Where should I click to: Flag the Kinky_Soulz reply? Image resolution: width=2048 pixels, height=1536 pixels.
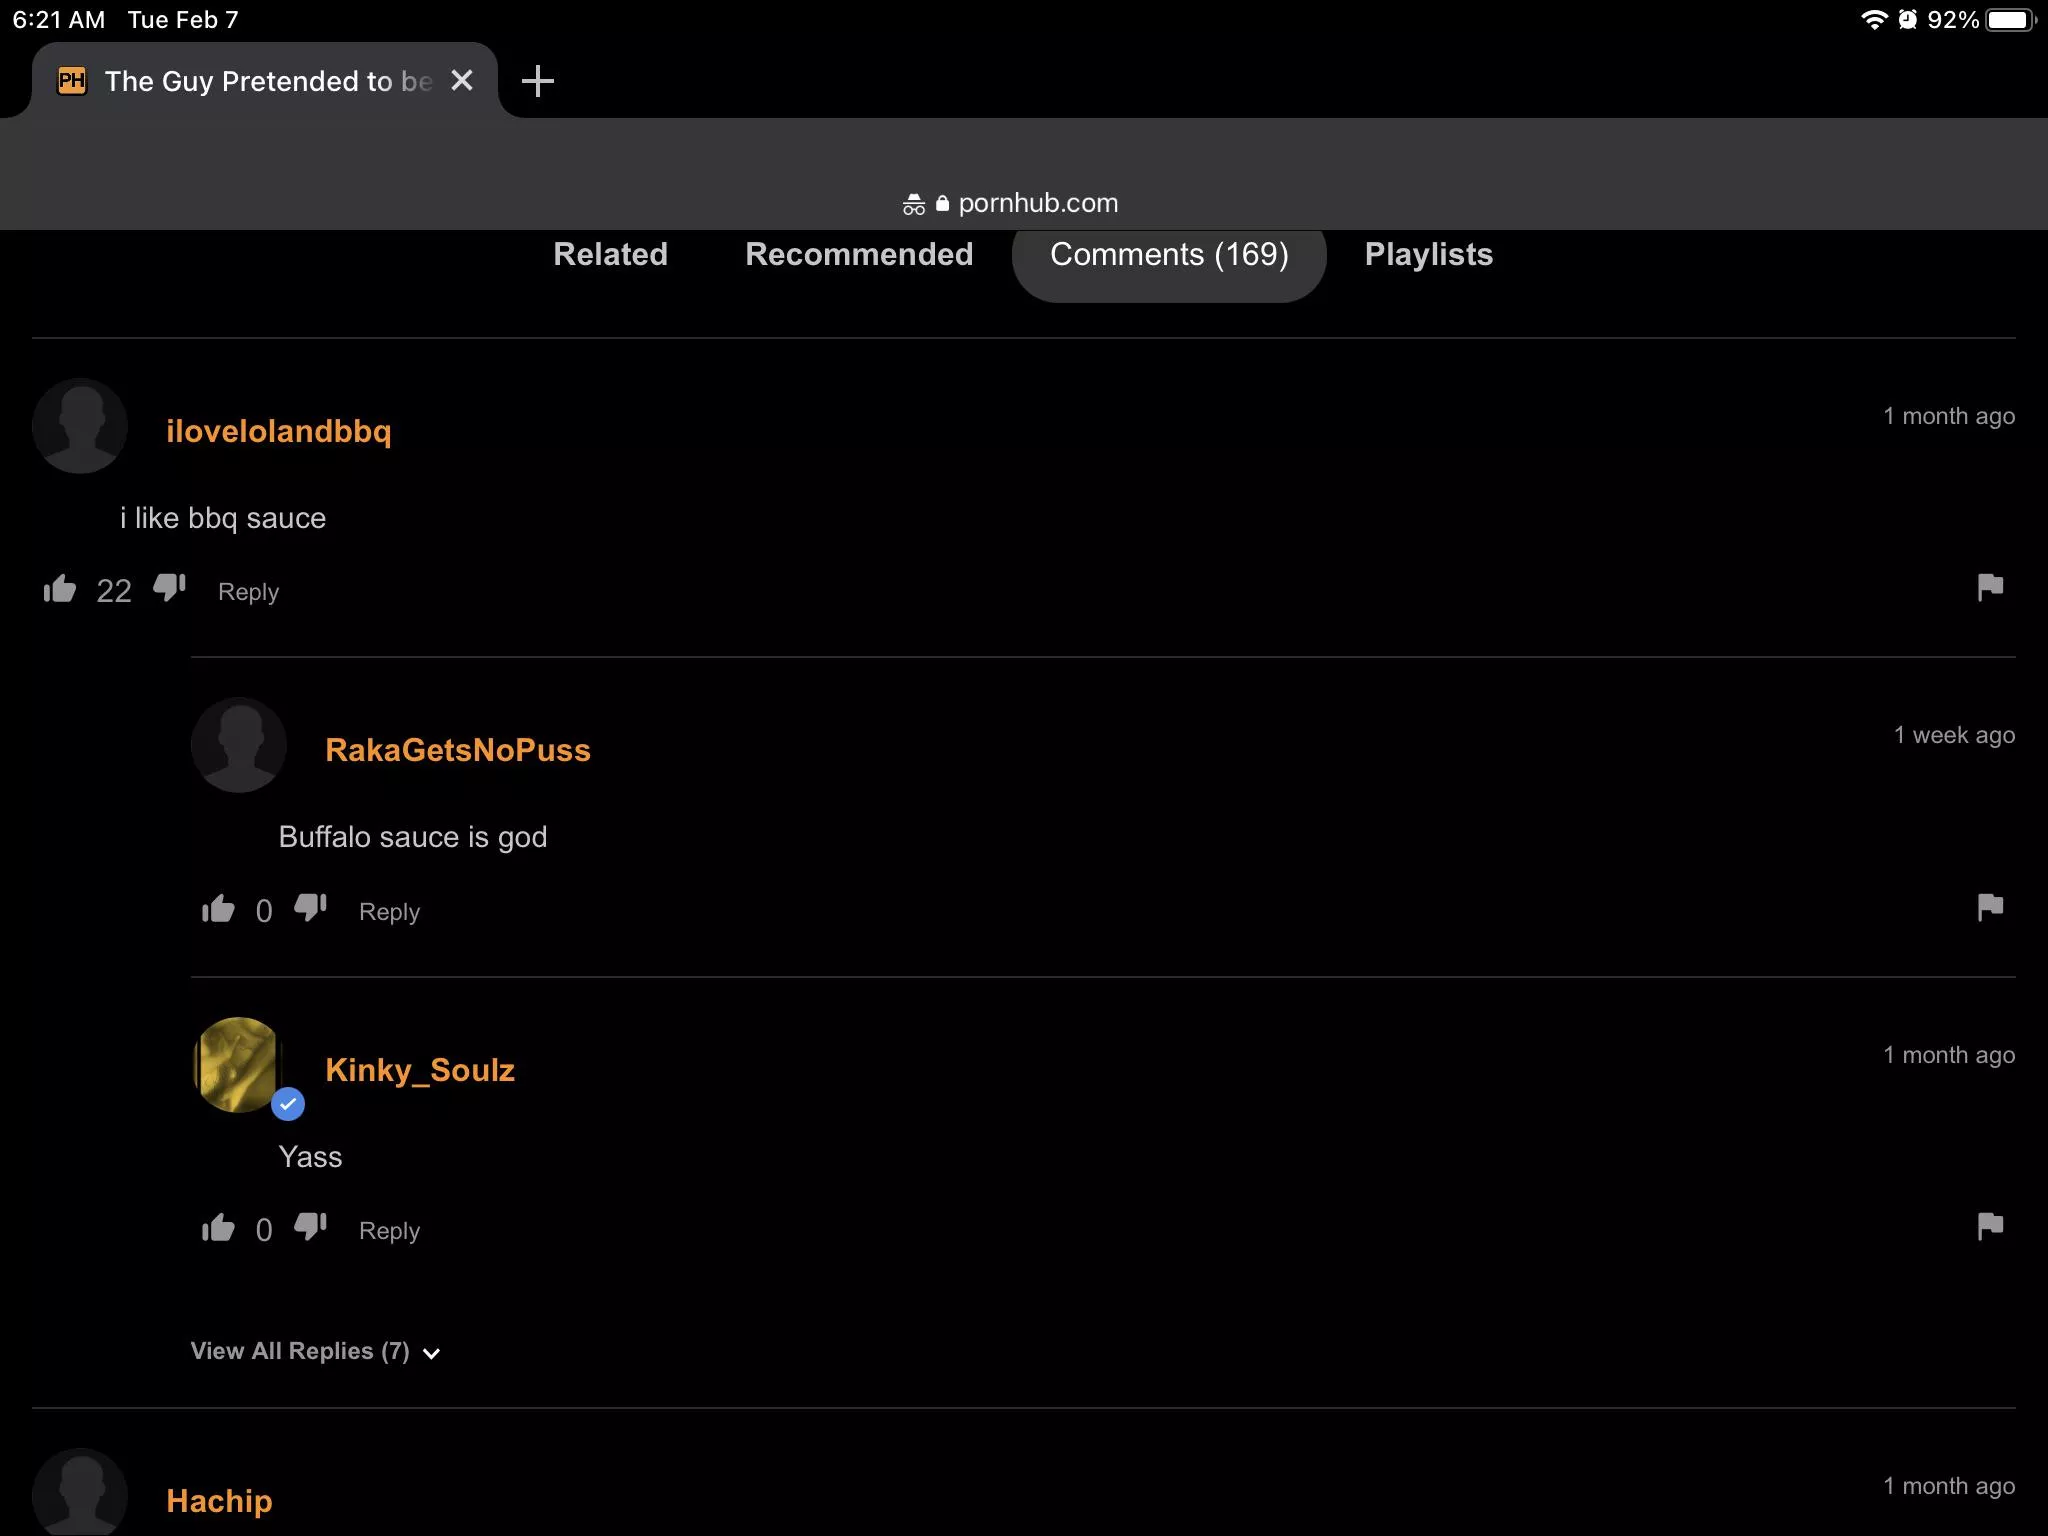pyautogui.click(x=1989, y=1227)
